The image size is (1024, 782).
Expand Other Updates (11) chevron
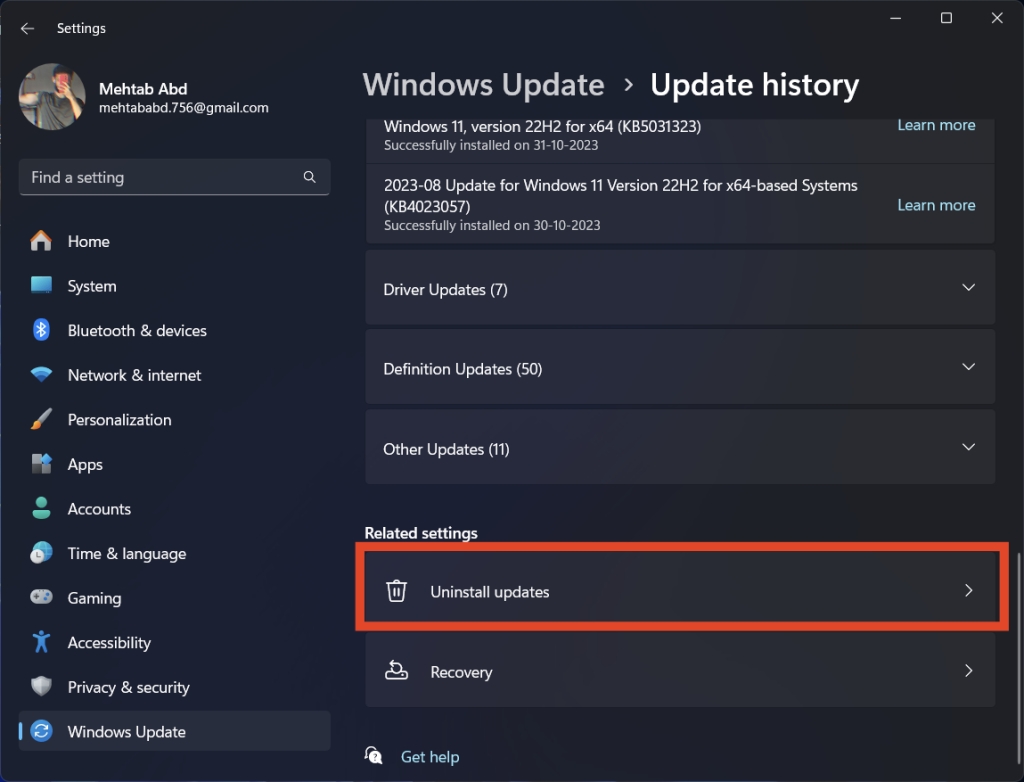click(x=968, y=448)
